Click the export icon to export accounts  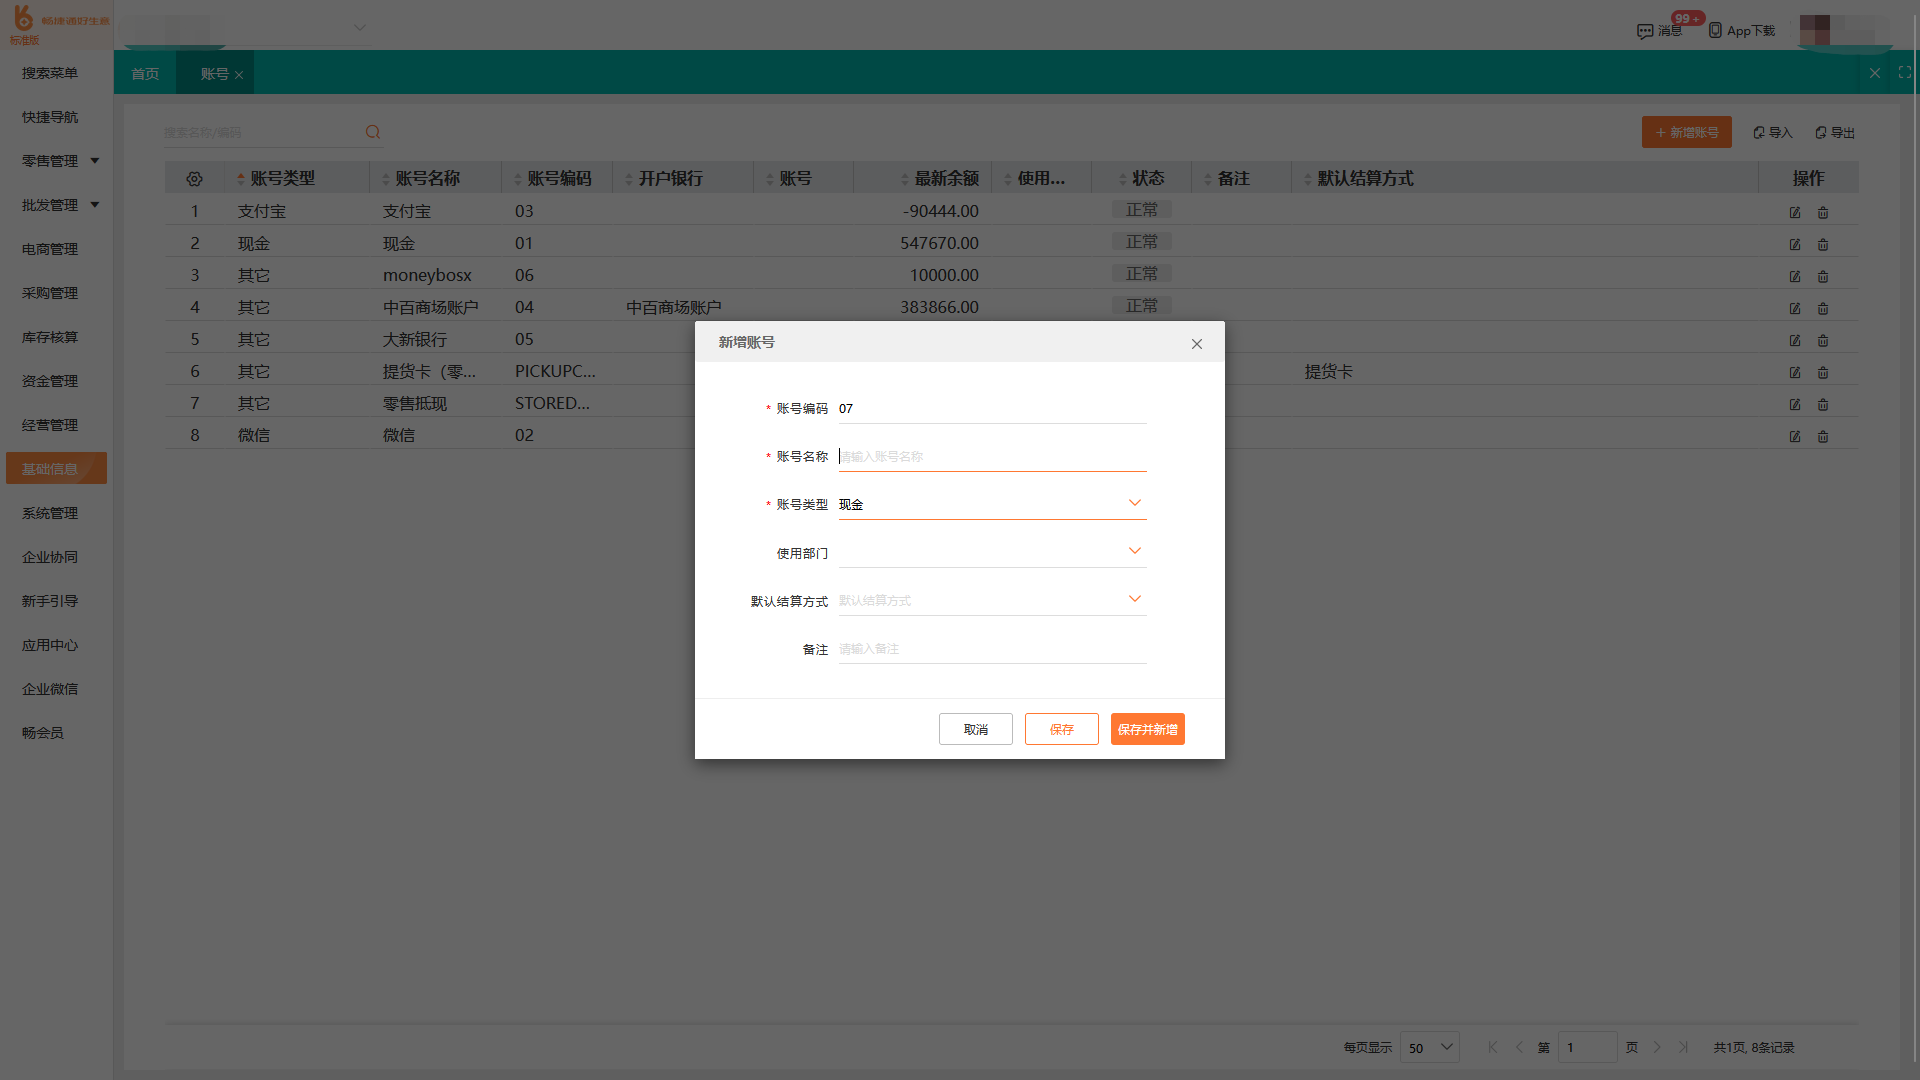[x=1837, y=131]
